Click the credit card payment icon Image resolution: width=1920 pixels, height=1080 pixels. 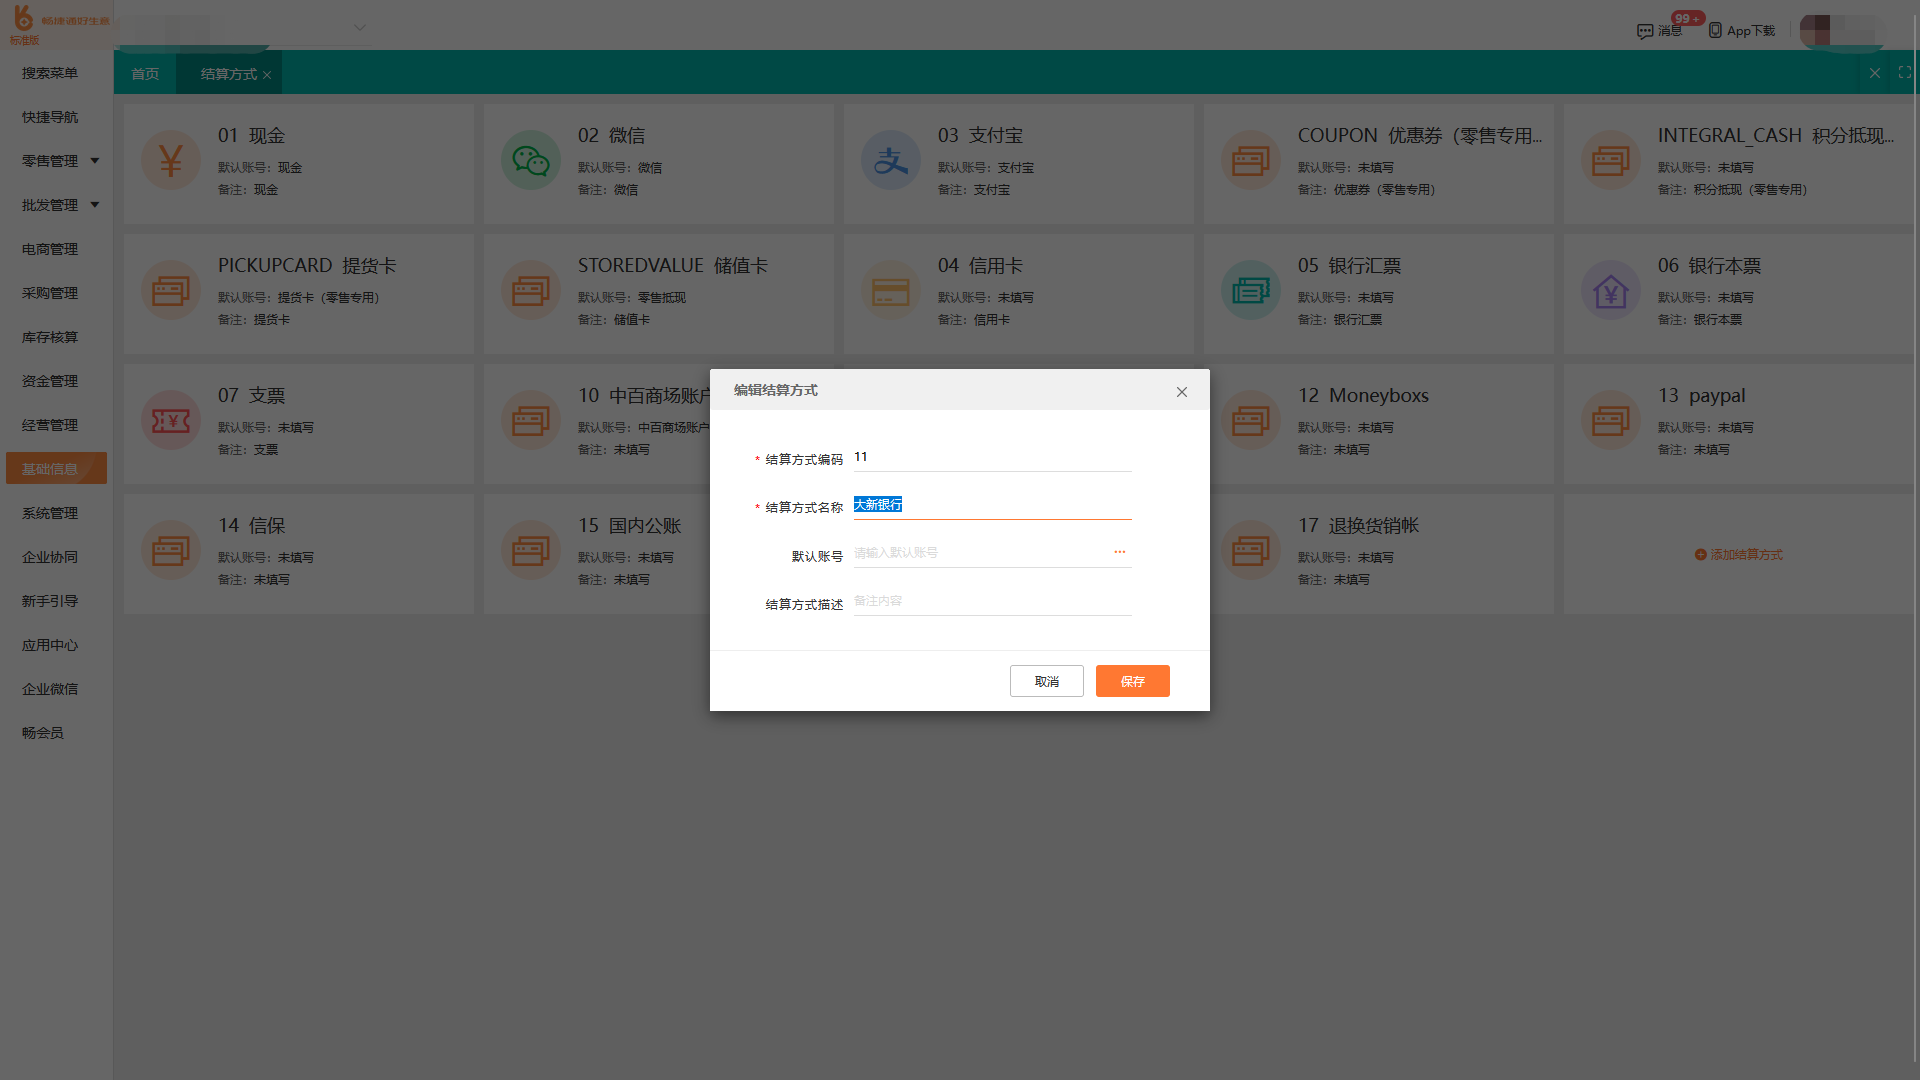[890, 289]
